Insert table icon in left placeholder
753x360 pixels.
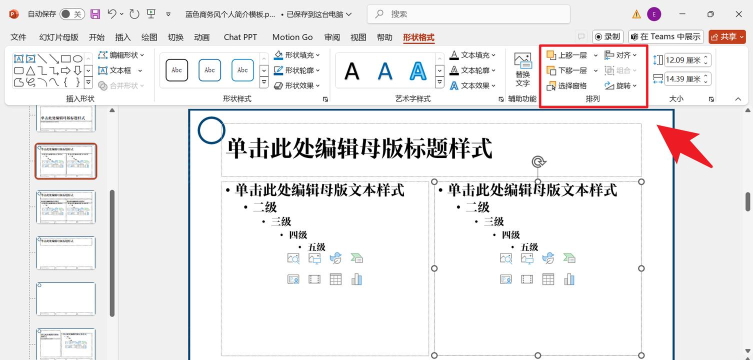click(336, 279)
